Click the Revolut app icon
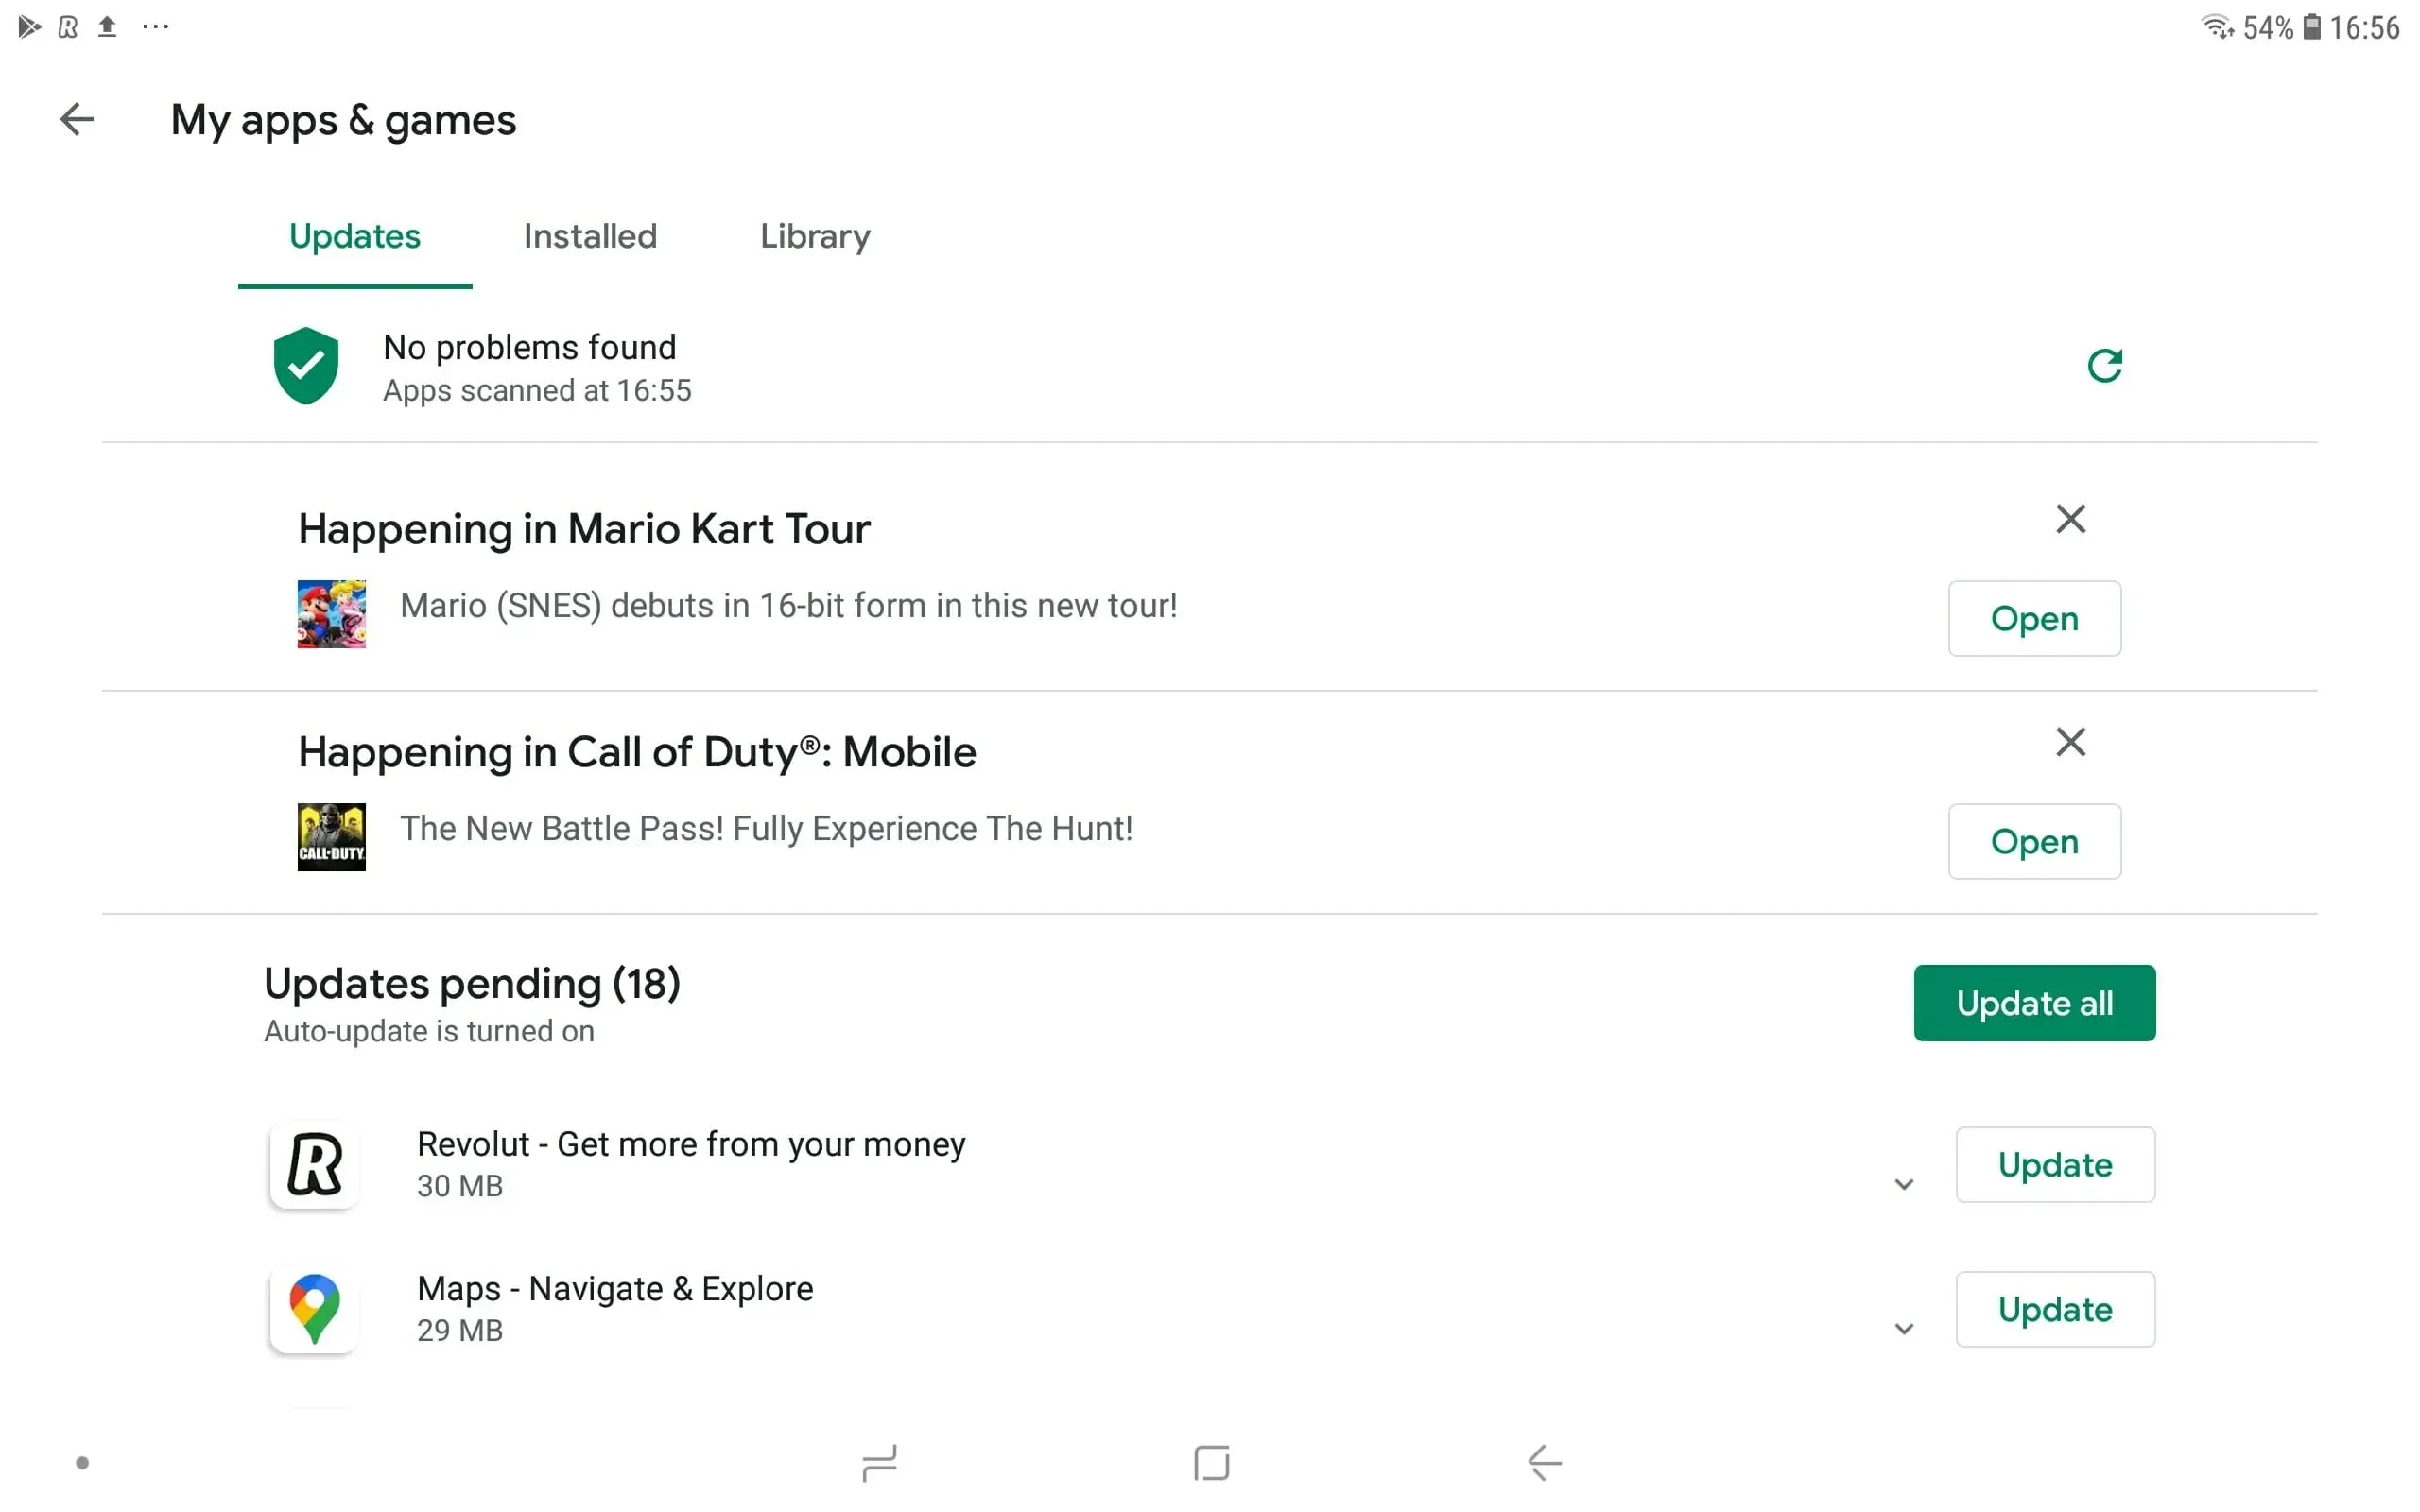This screenshot has width=2420, height=1512. [314, 1163]
